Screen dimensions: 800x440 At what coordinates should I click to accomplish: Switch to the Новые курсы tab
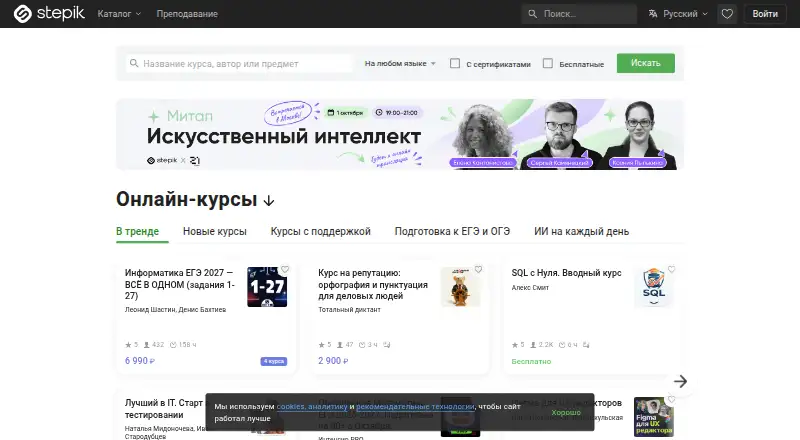coord(214,231)
